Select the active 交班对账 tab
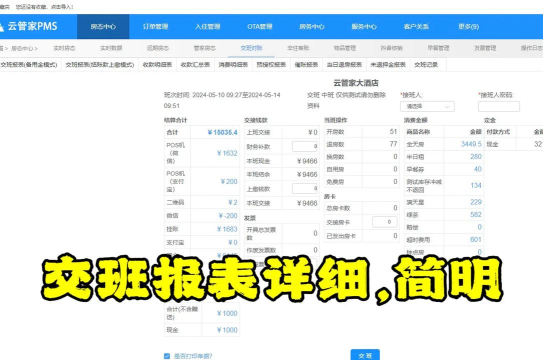543x360 pixels. 251,48
